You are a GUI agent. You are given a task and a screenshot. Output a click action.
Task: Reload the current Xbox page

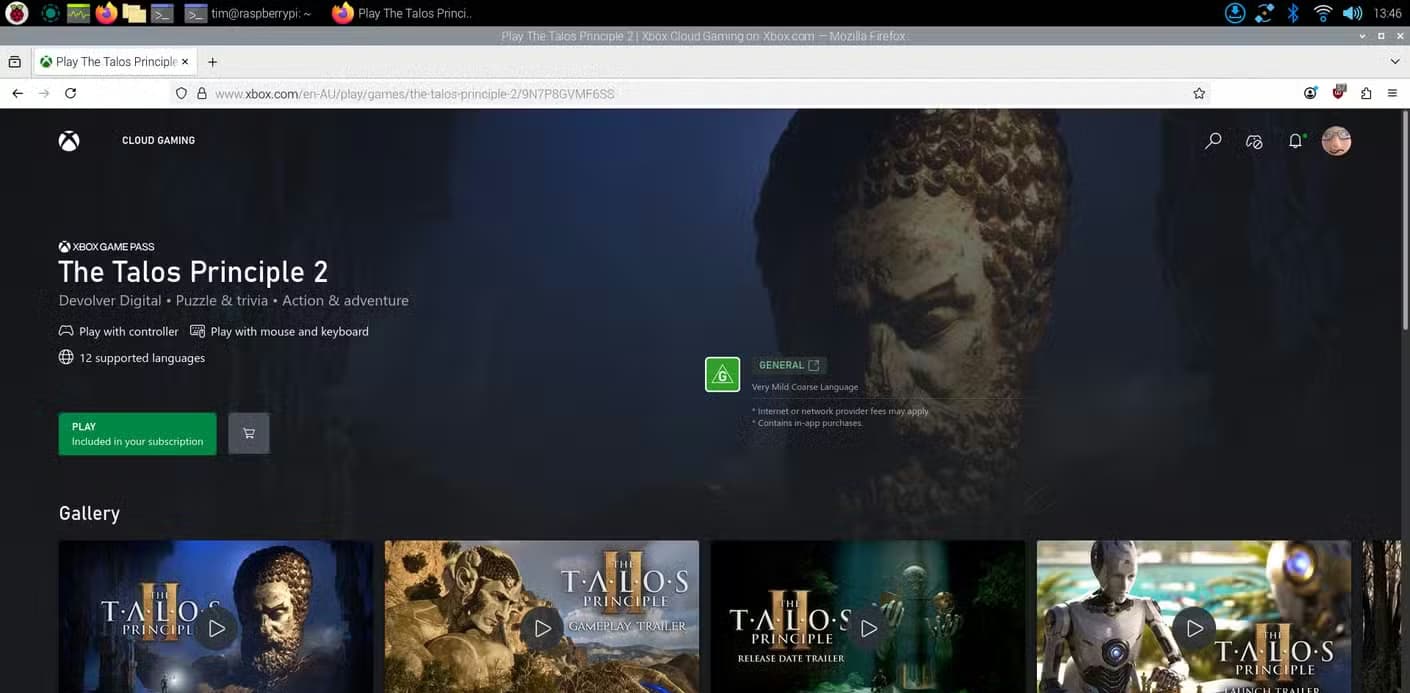[70, 93]
